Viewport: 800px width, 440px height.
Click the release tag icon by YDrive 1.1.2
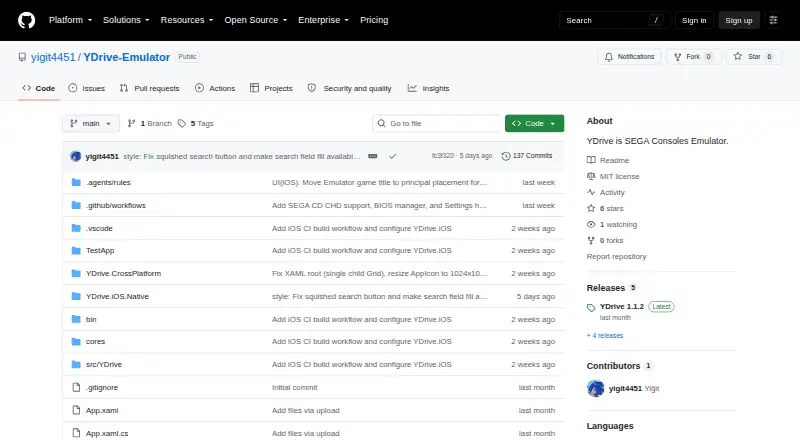tap(591, 308)
